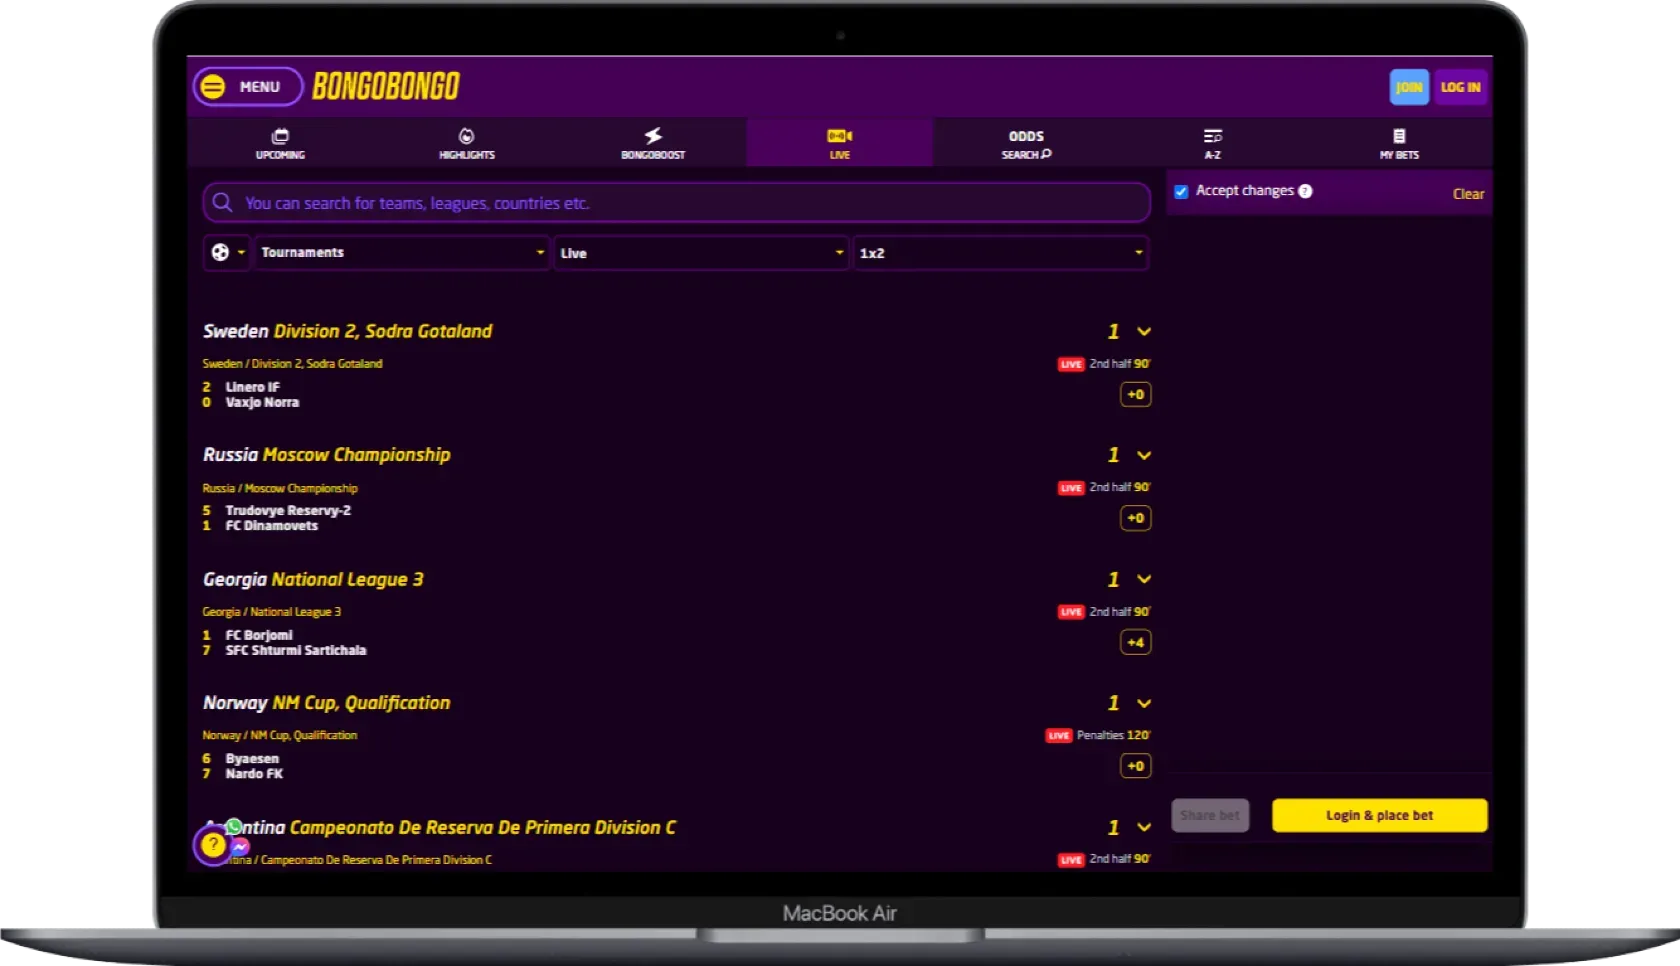Click the LOG IN button
This screenshot has height=966, width=1680.
(1460, 87)
